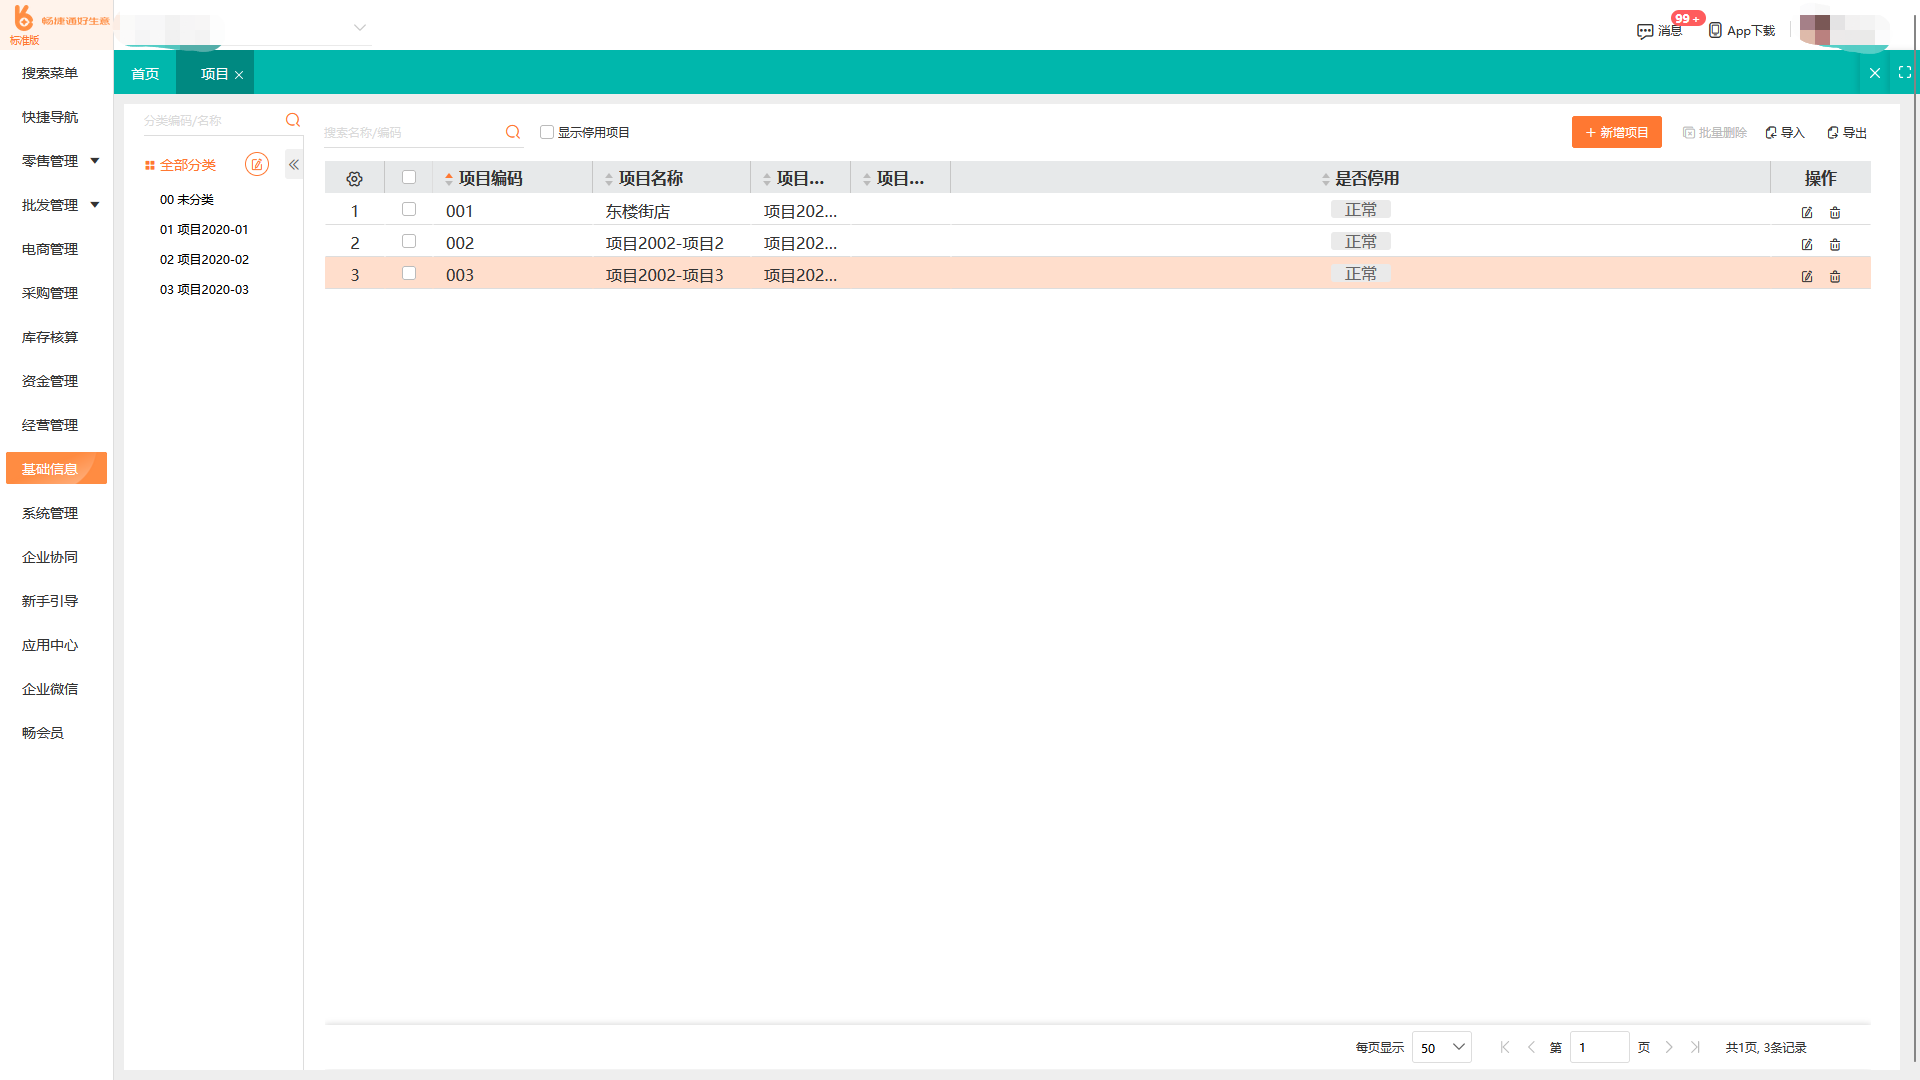Select checkbox for row 2 project

[409, 241]
